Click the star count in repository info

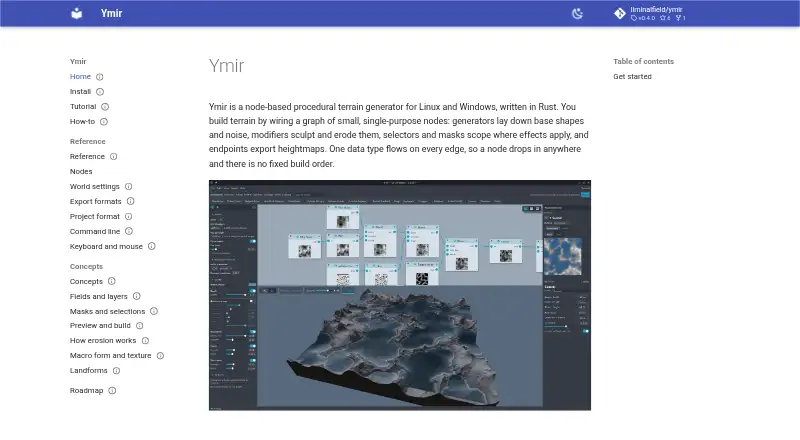[665, 18]
